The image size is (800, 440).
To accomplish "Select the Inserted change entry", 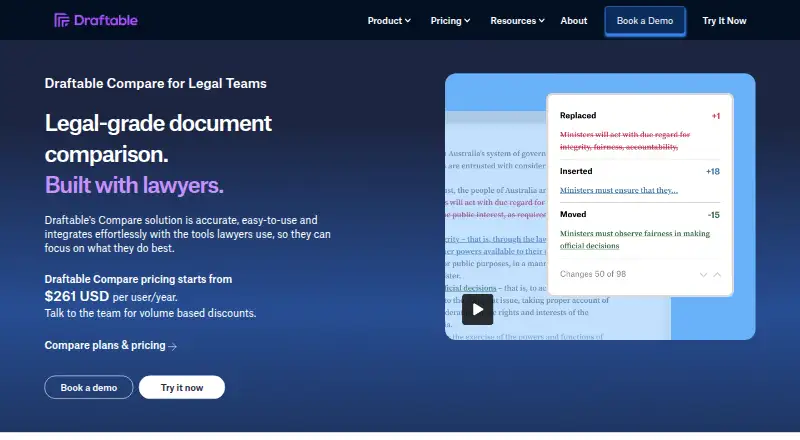I will [640, 181].
